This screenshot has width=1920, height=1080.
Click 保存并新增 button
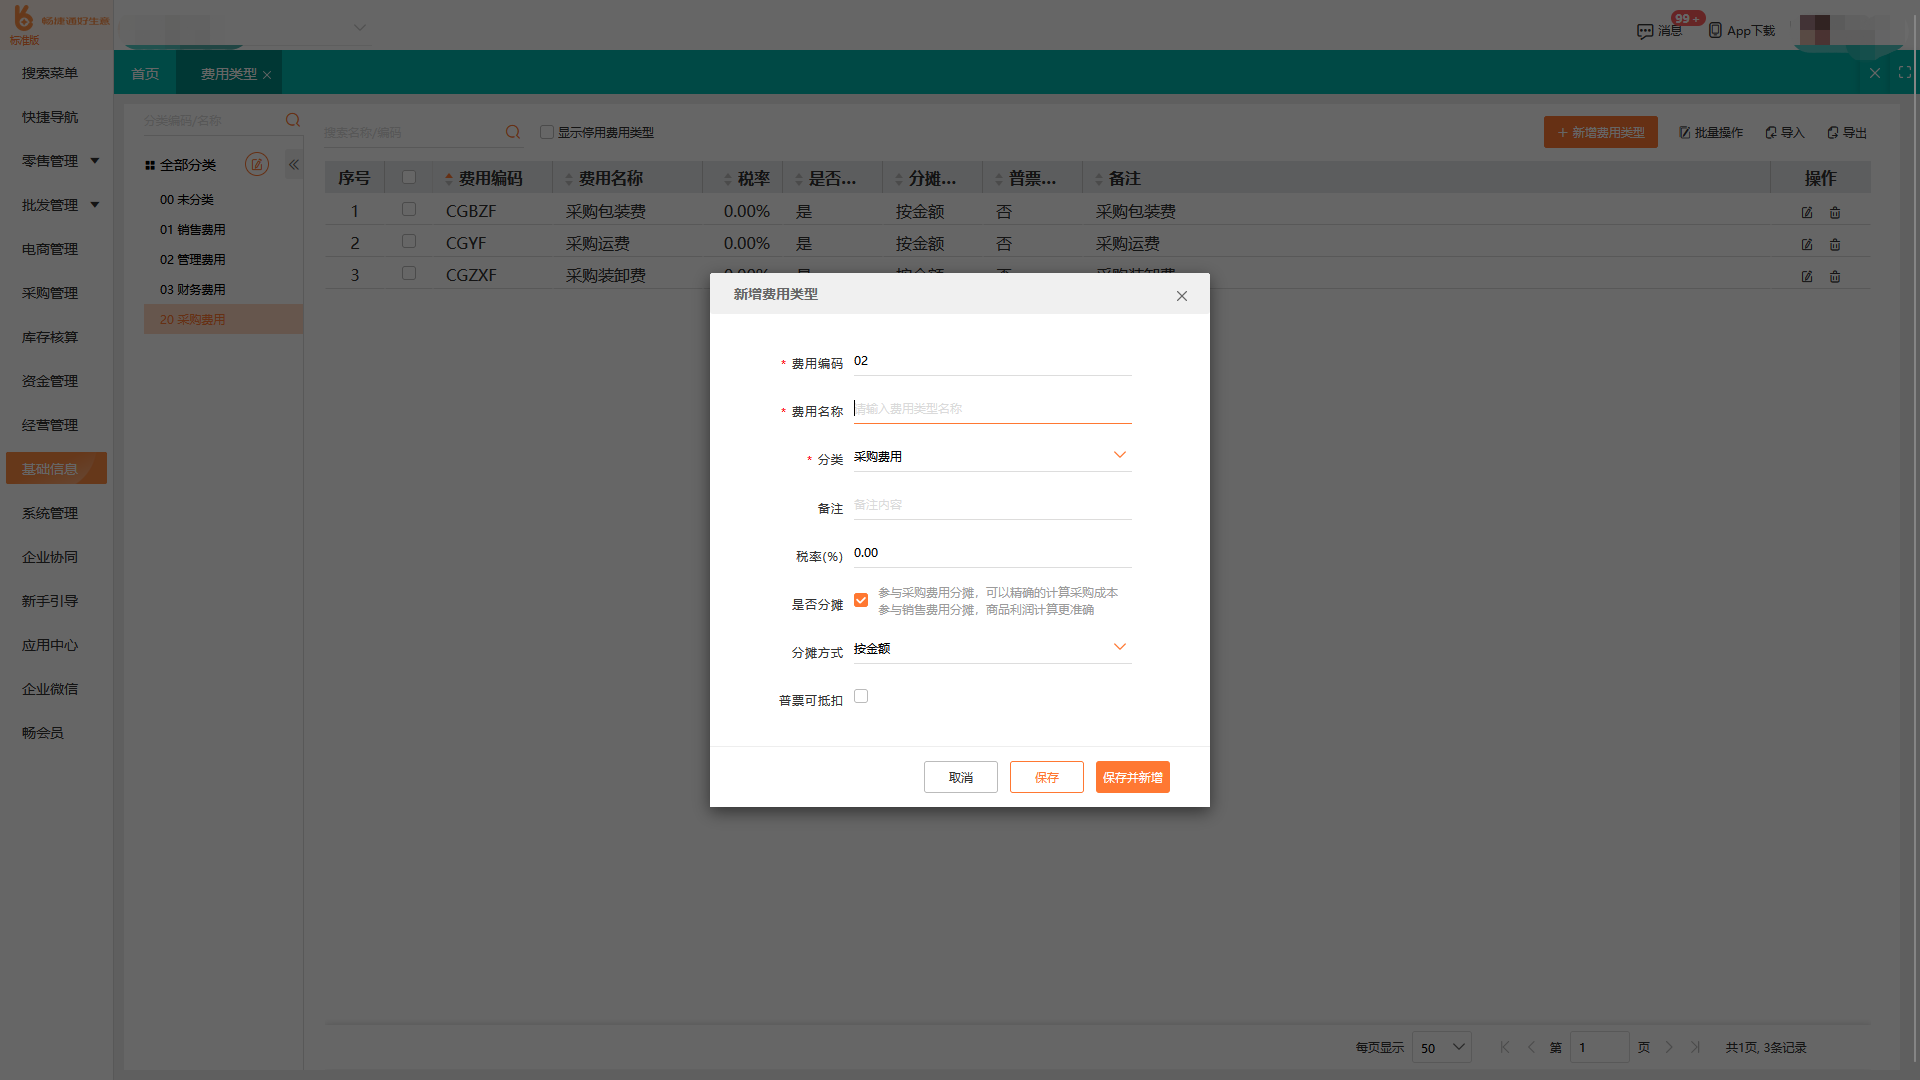[1131, 777]
